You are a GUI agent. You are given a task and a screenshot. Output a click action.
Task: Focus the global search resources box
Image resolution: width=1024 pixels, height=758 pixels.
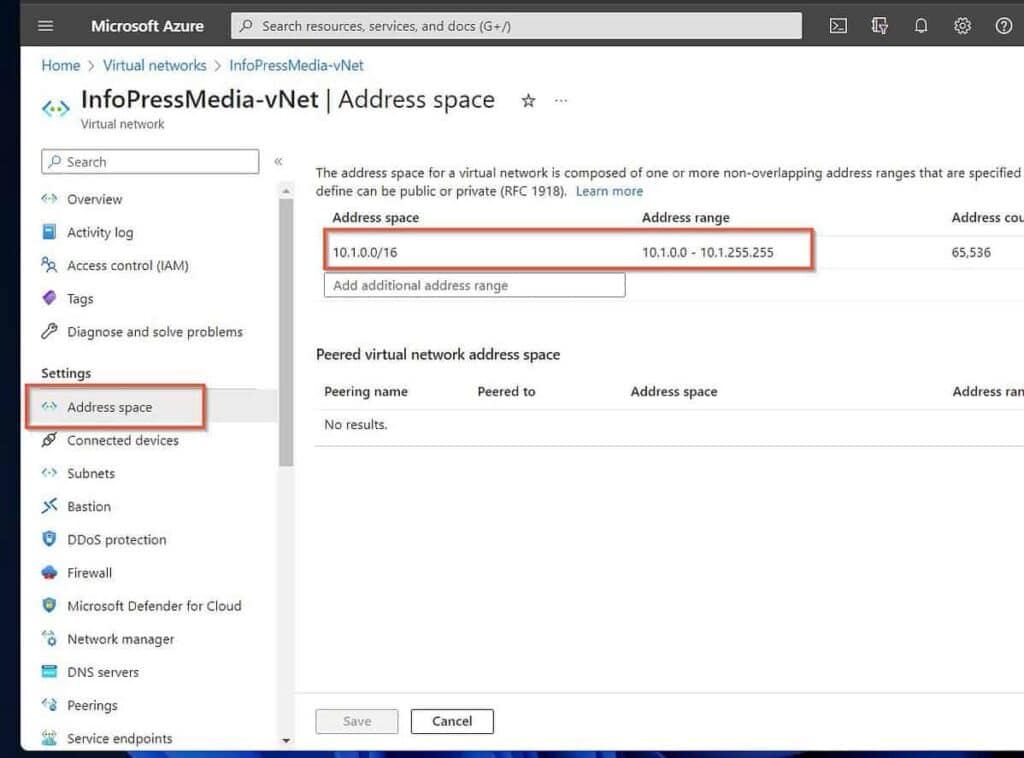516,26
